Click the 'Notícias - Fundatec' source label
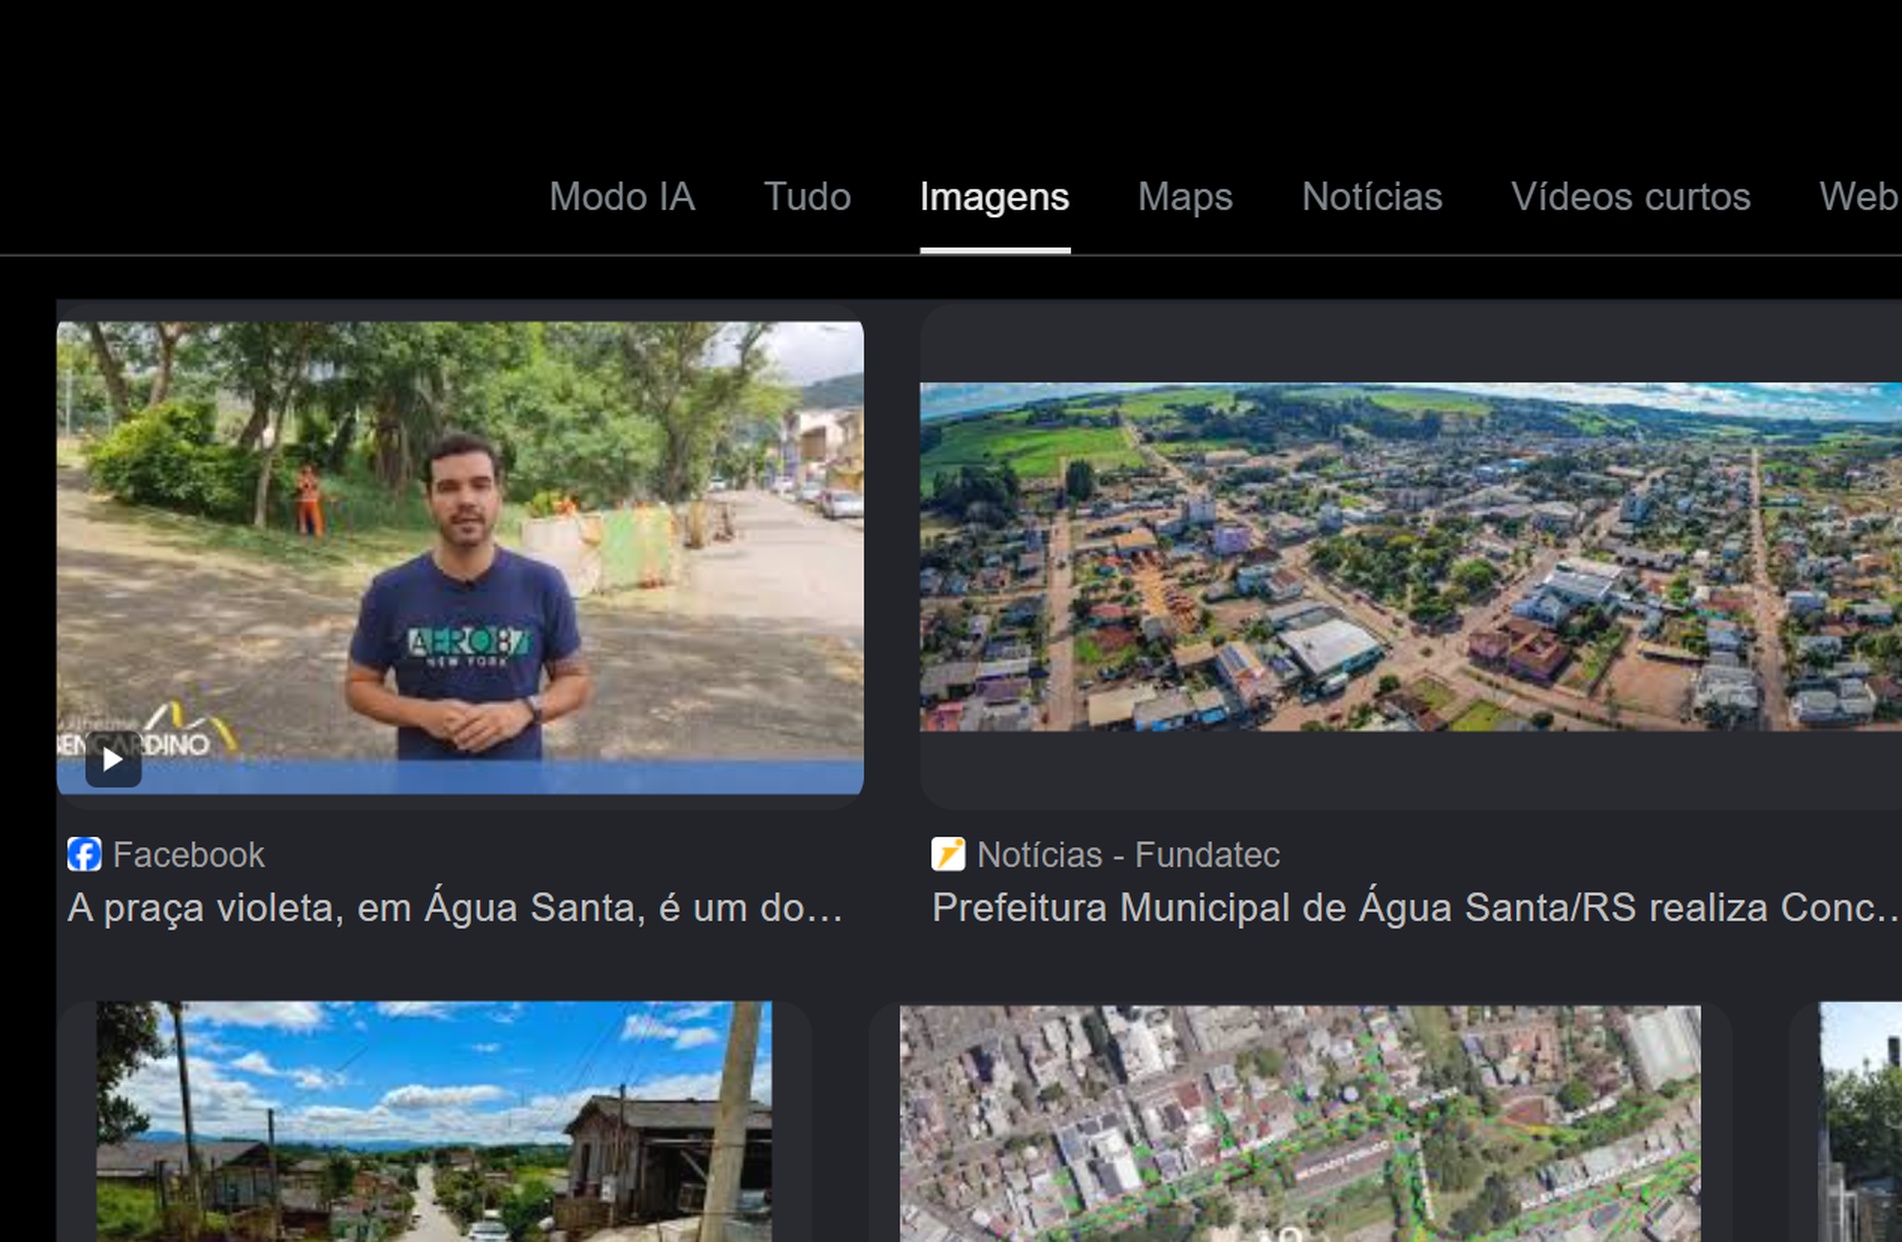Image resolution: width=1902 pixels, height=1242 pixels. click(1127, 855)
